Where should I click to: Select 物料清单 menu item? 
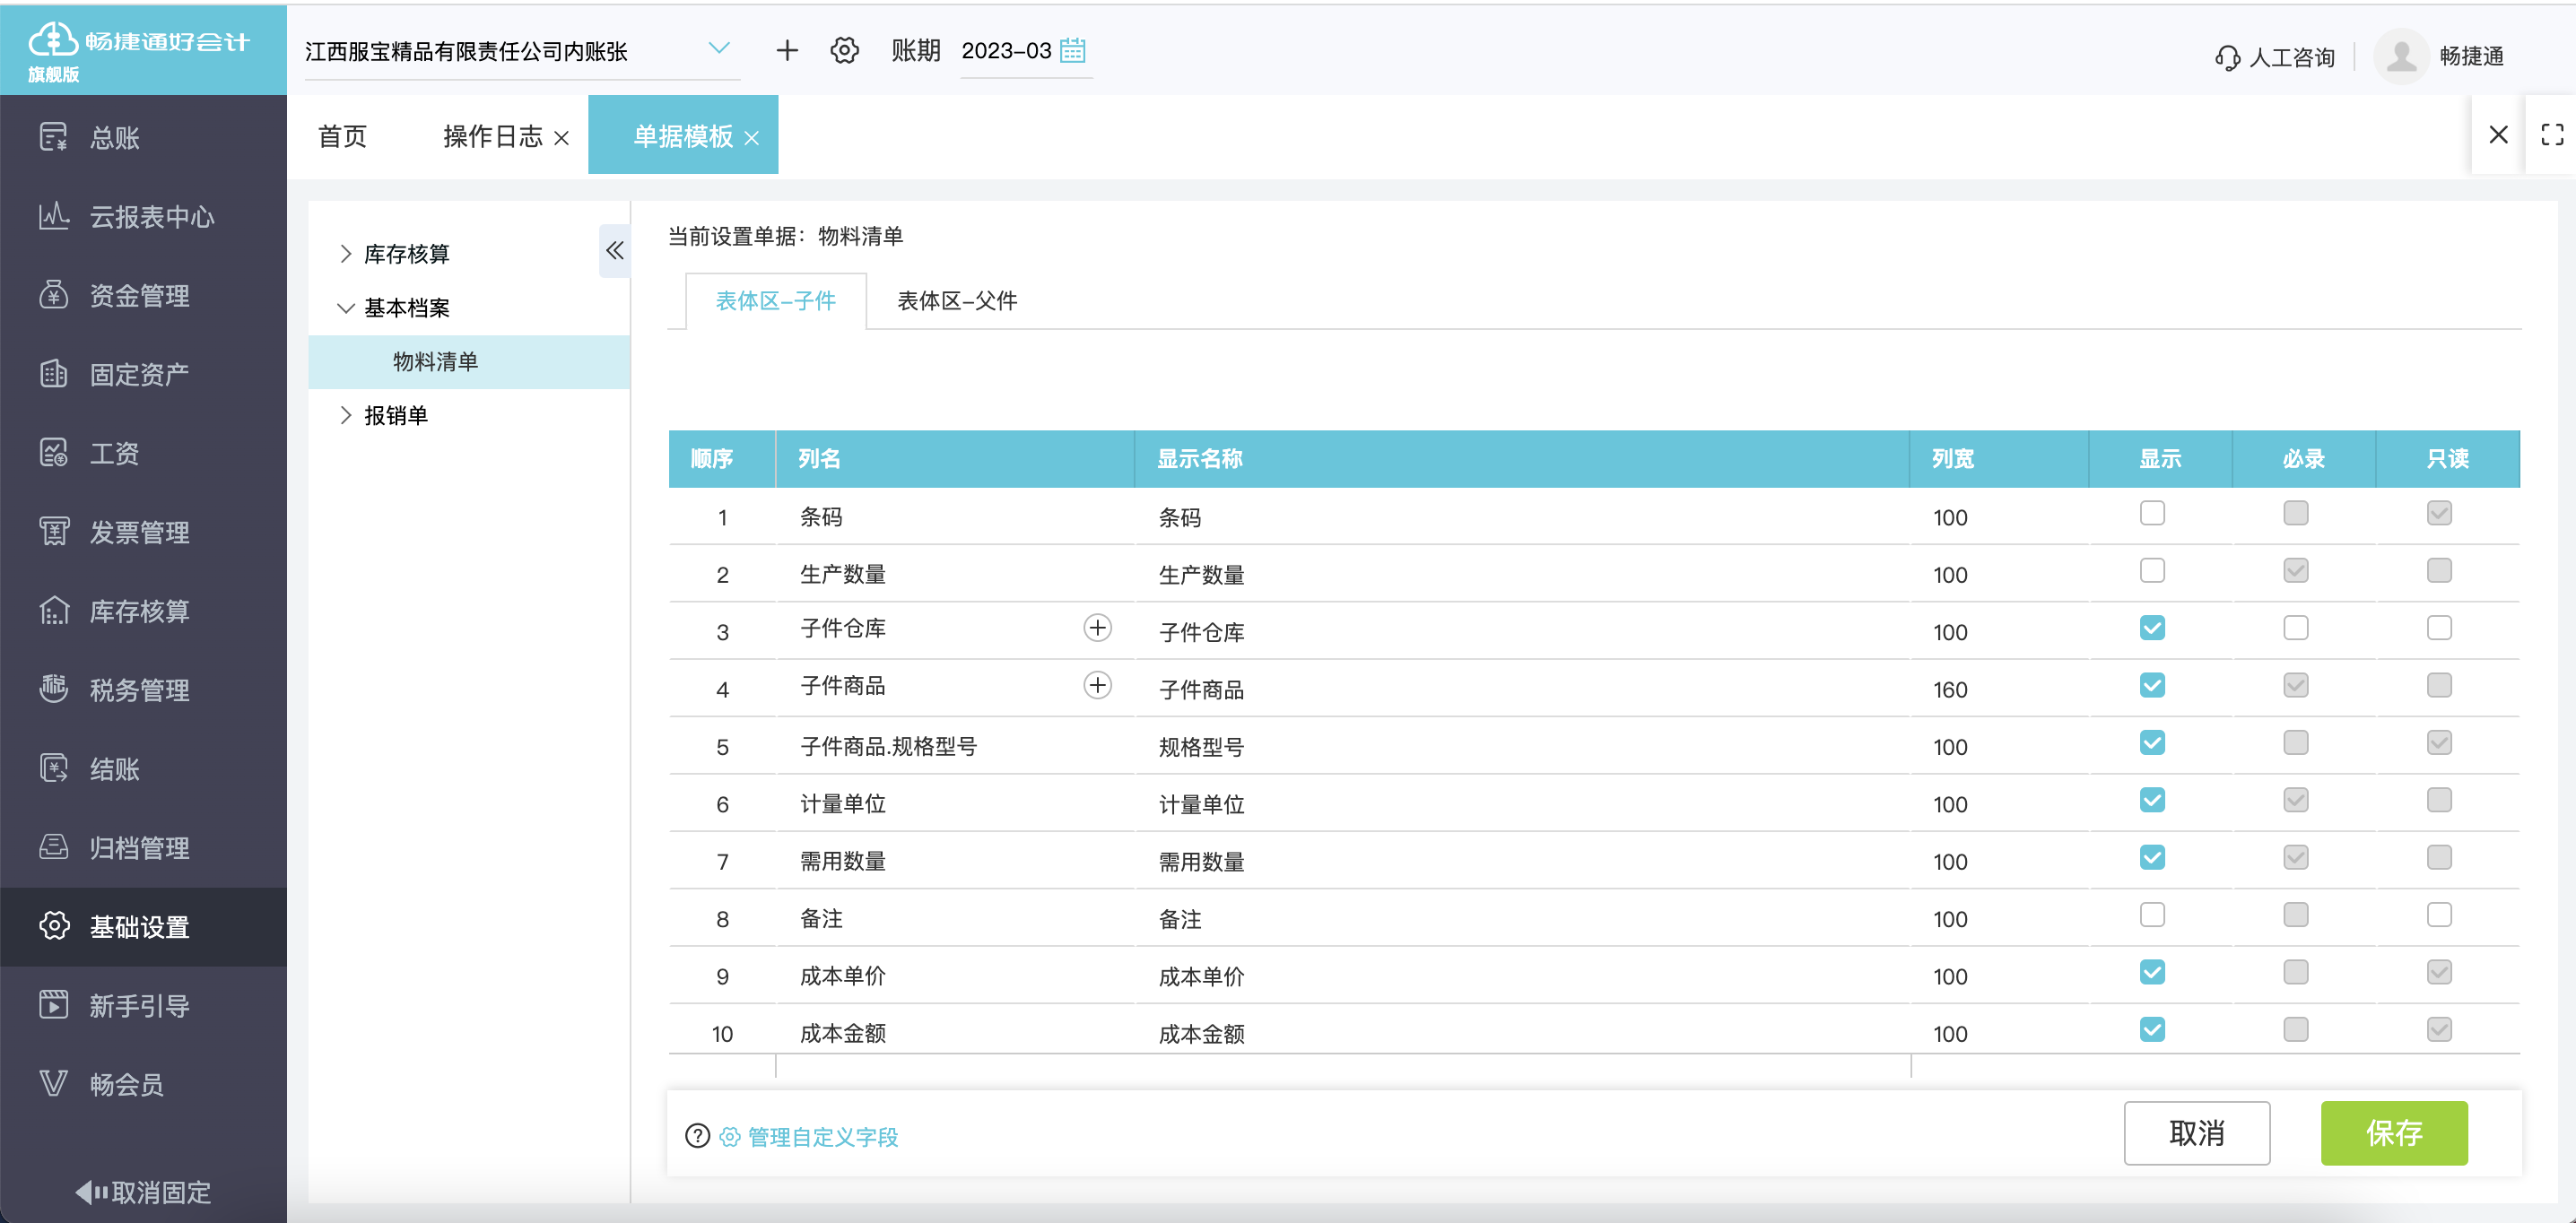(x=435, y=361)
